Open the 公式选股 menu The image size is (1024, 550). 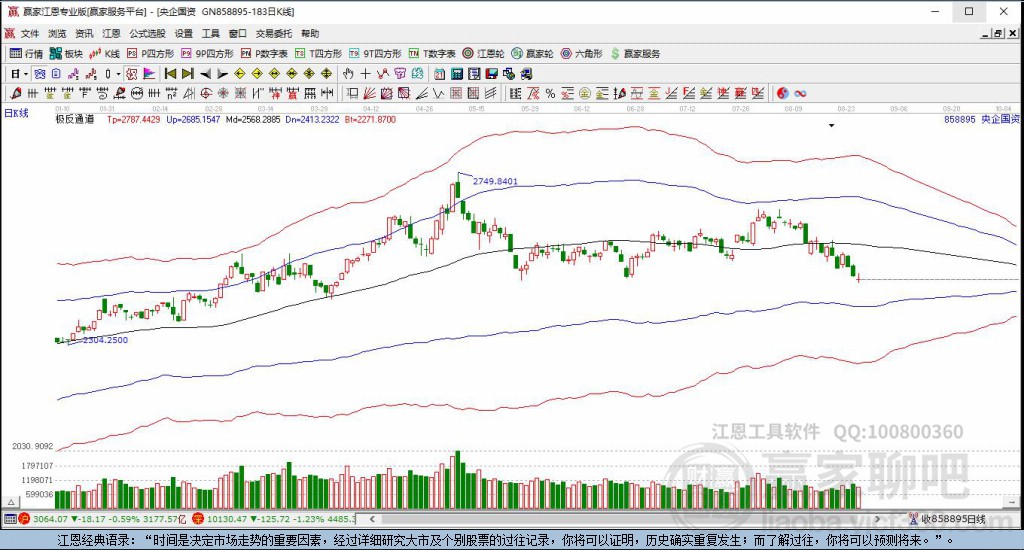point(147,33)
